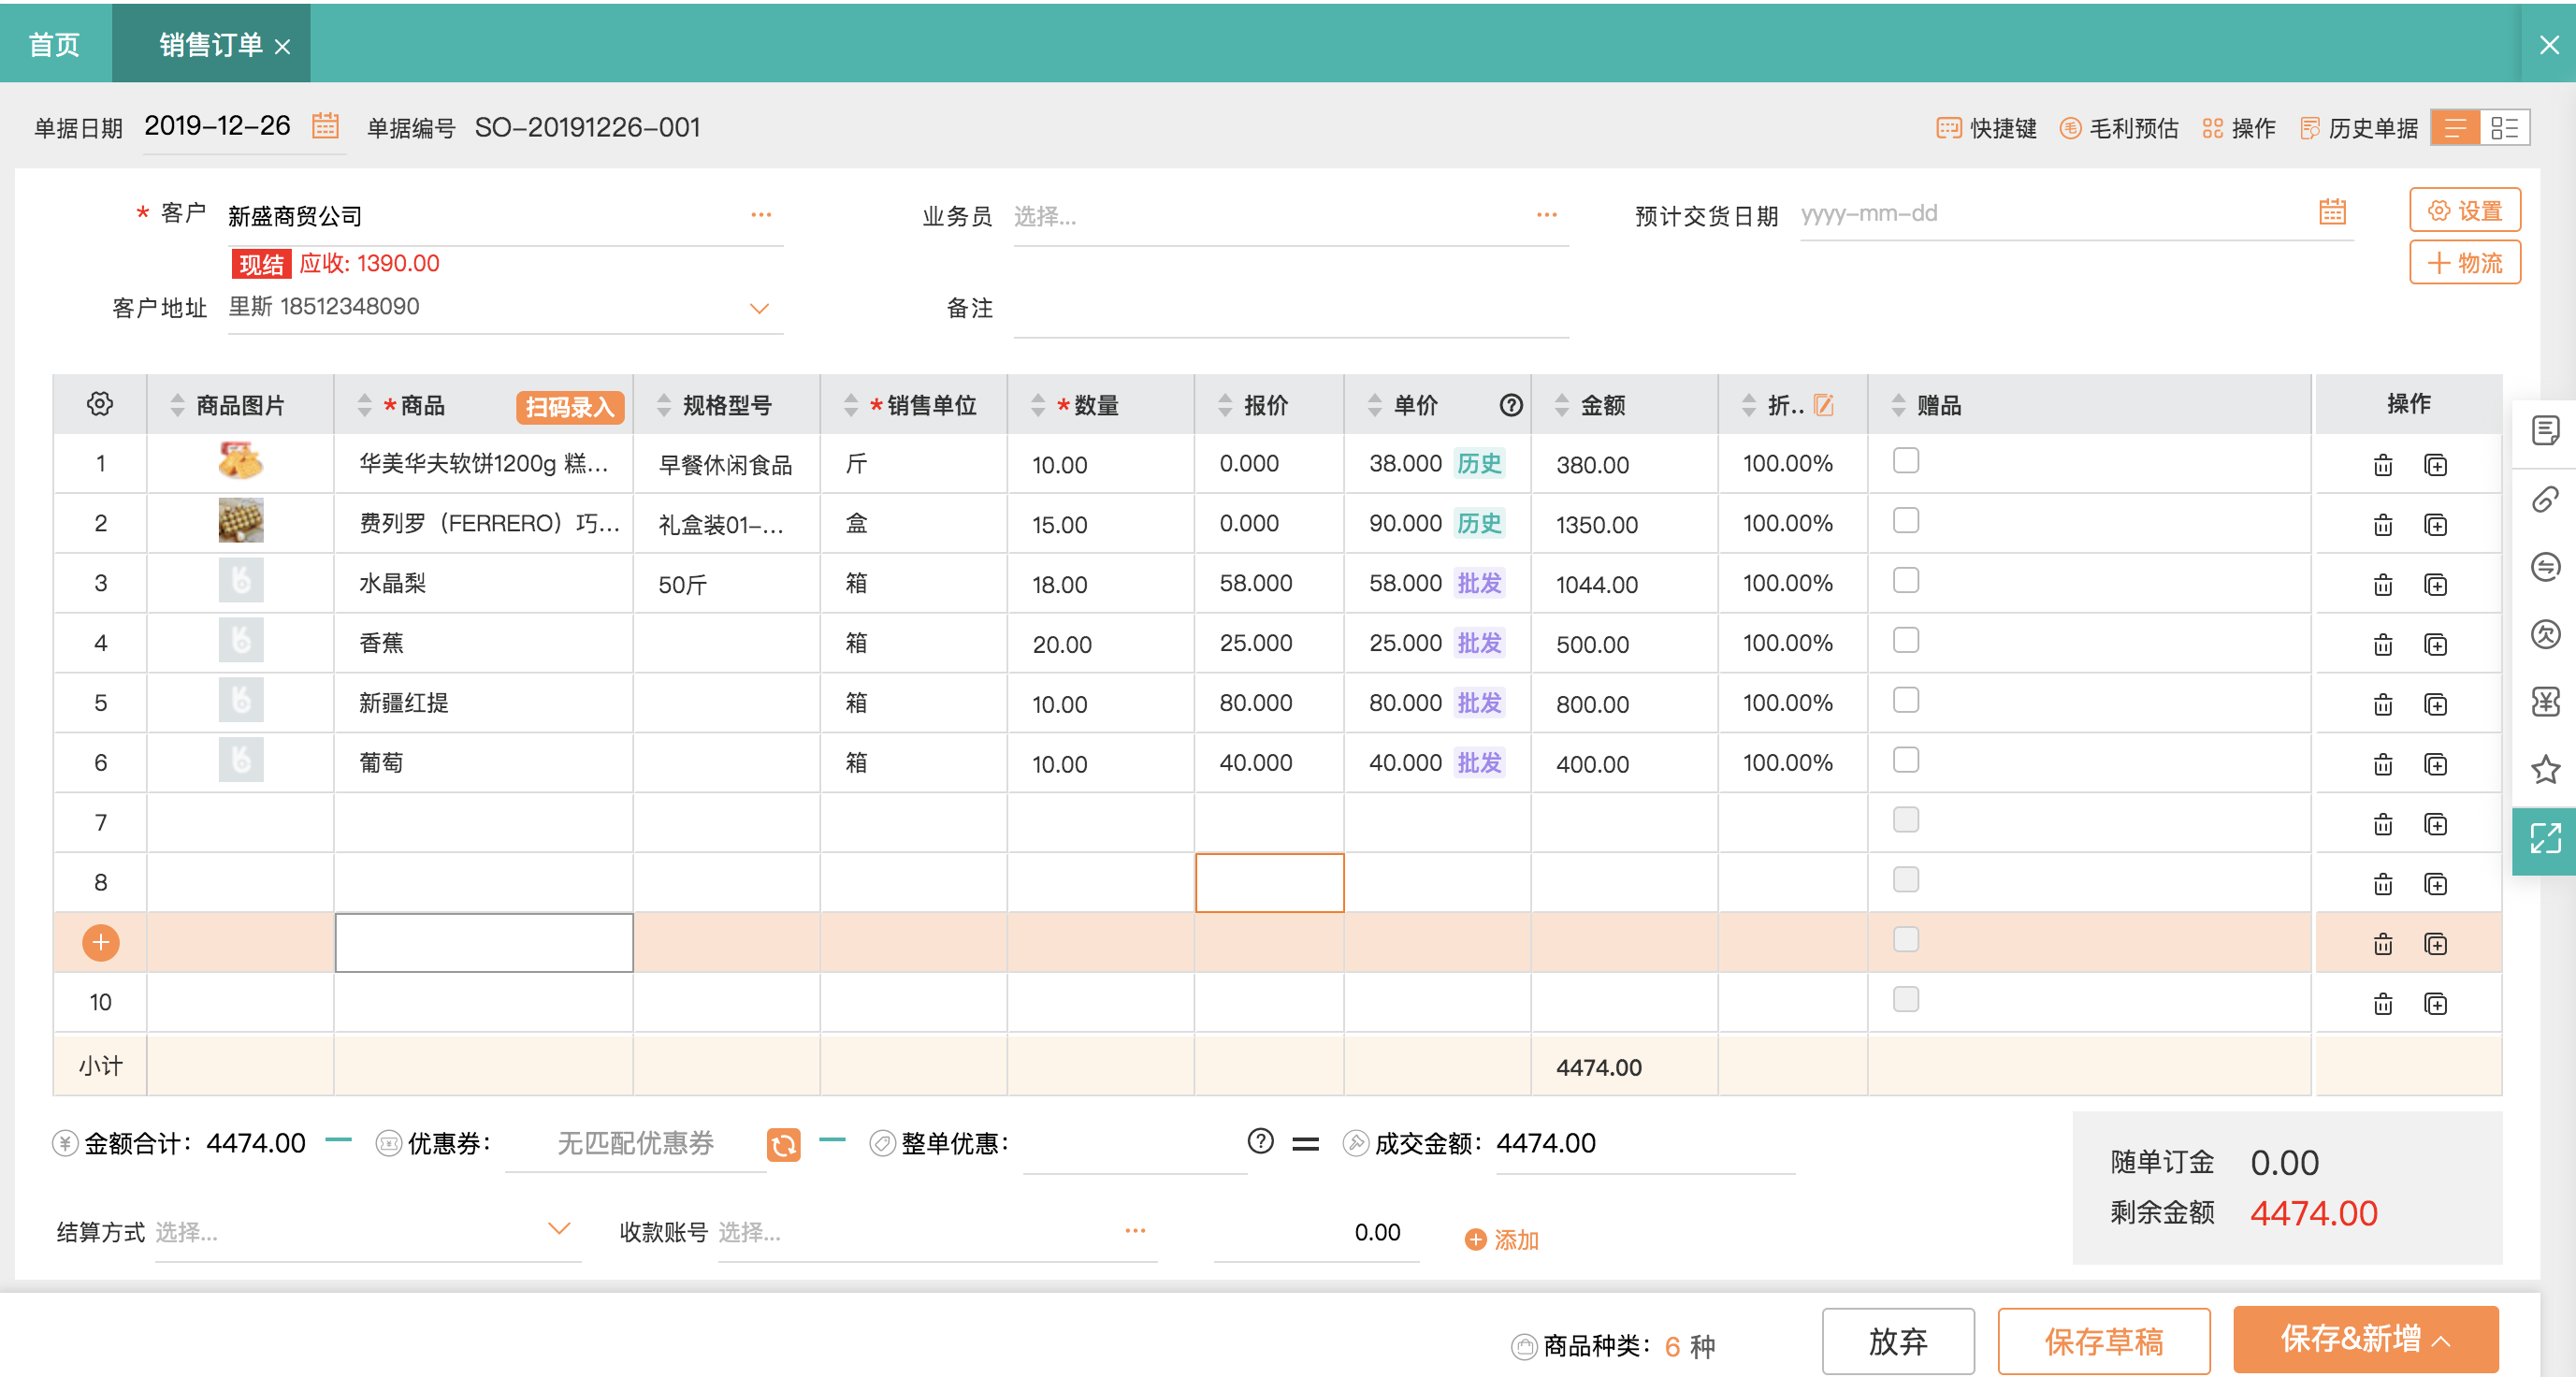The width and height of the screenshot is (2576, 1377).
Task: Toggle checkbox in row 1 赠品 column
Action: (1906, 460)
